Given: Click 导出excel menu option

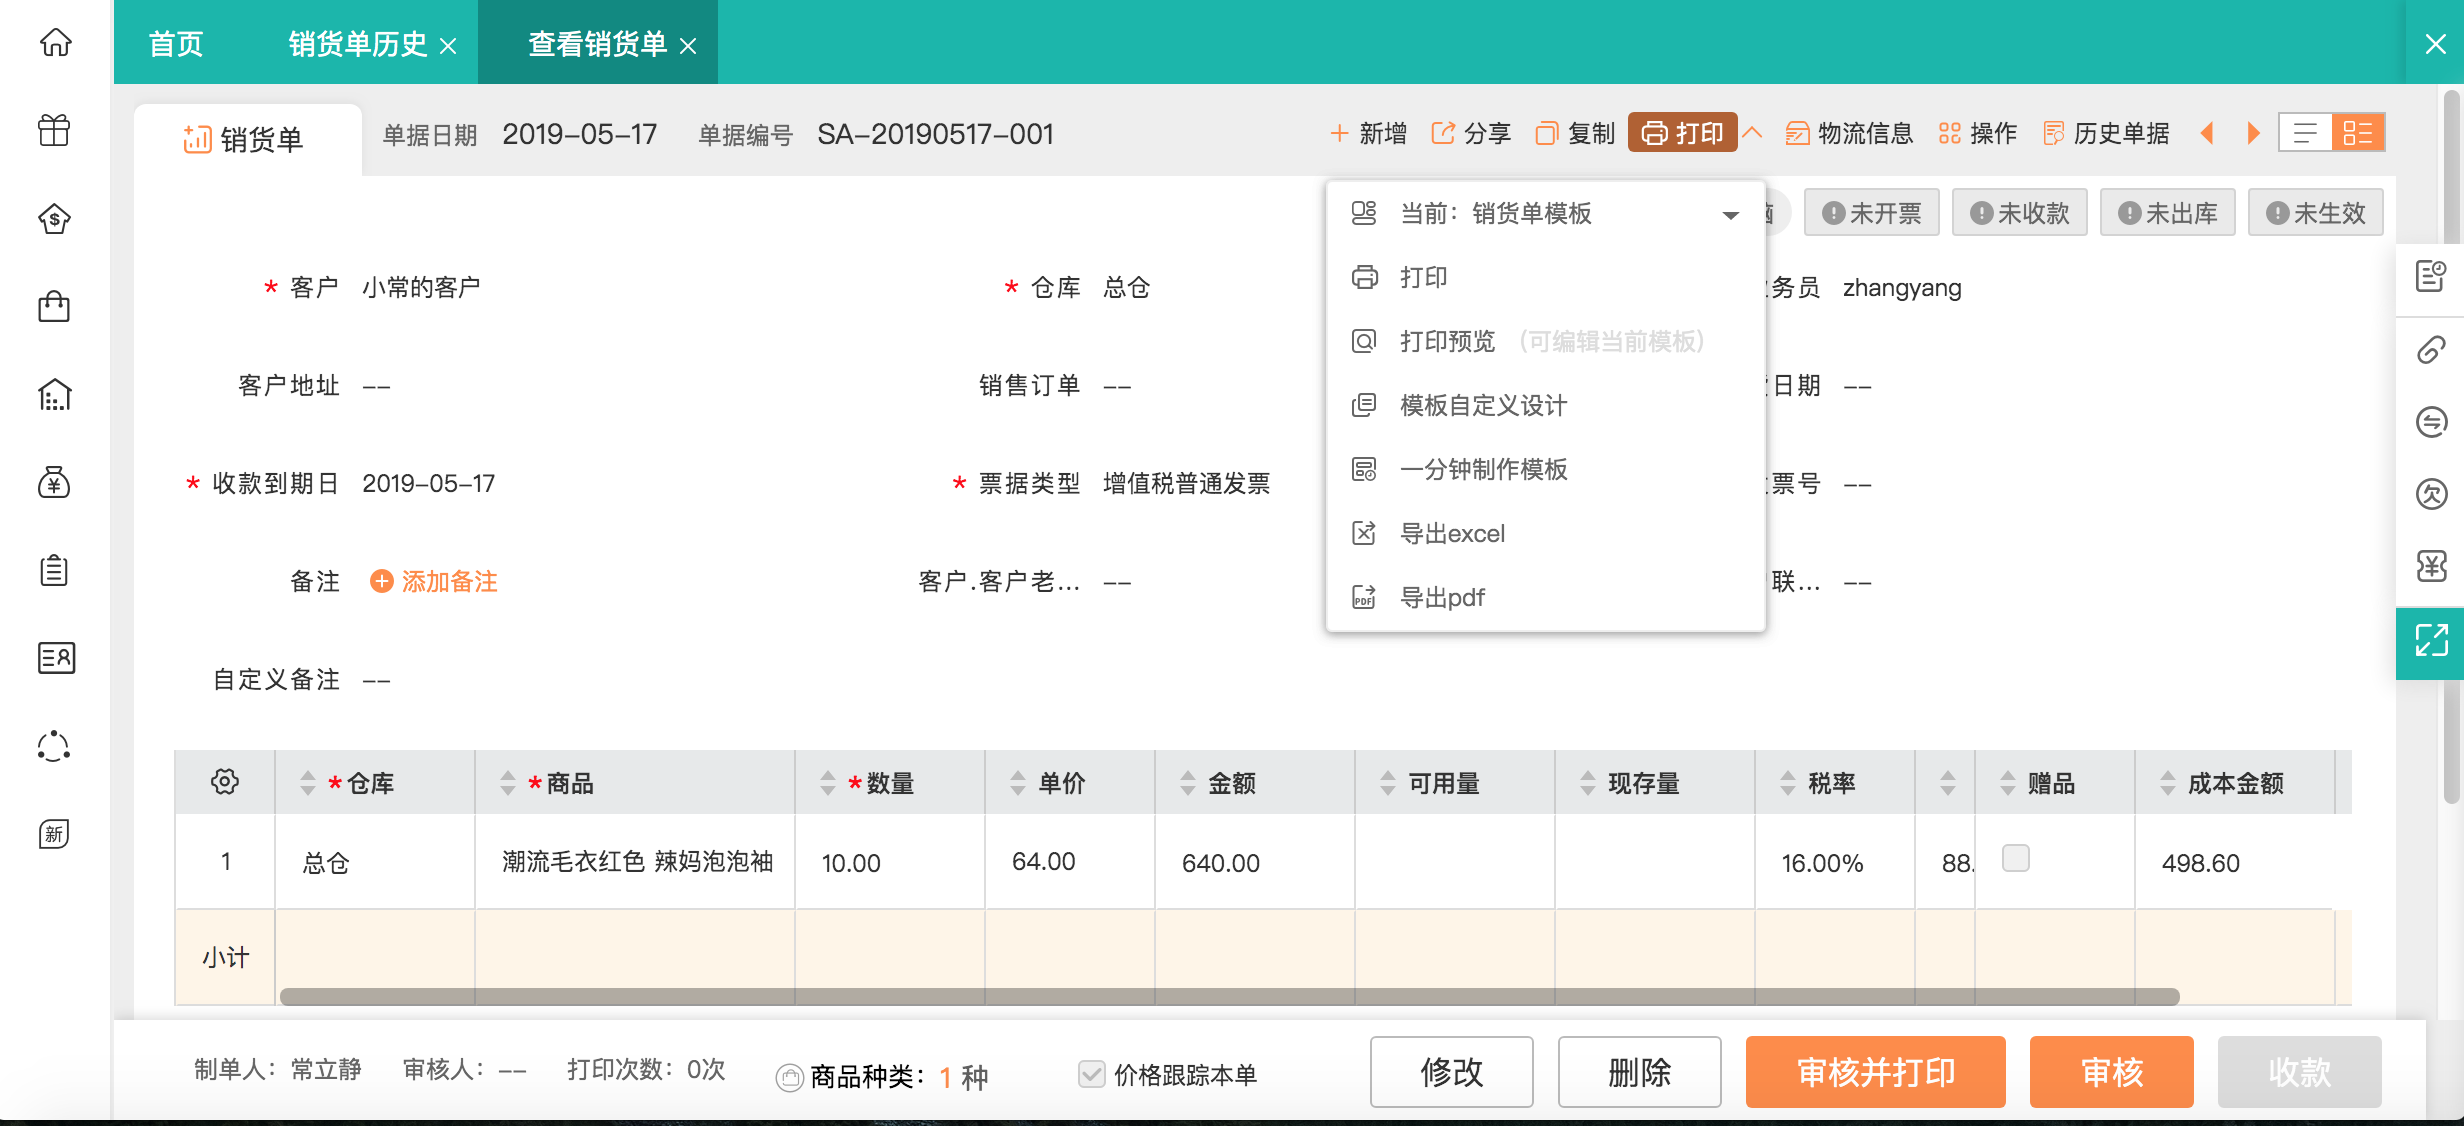Looking at the screenshot, I should pyautogui.click(x=1447, y=534).
